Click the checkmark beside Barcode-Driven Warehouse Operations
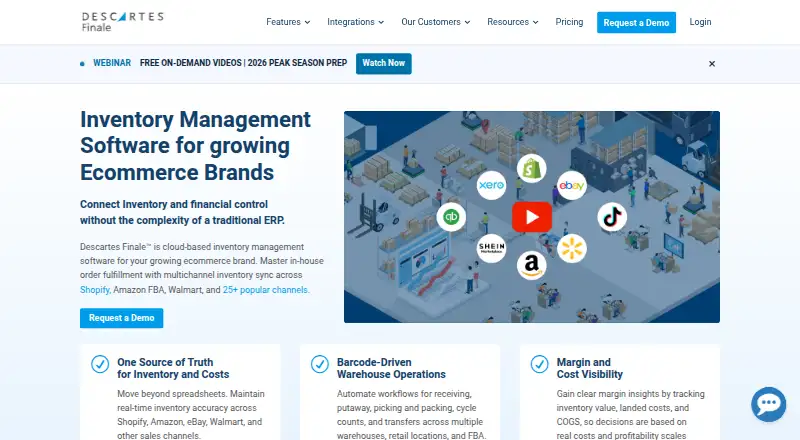 point(319,364)
